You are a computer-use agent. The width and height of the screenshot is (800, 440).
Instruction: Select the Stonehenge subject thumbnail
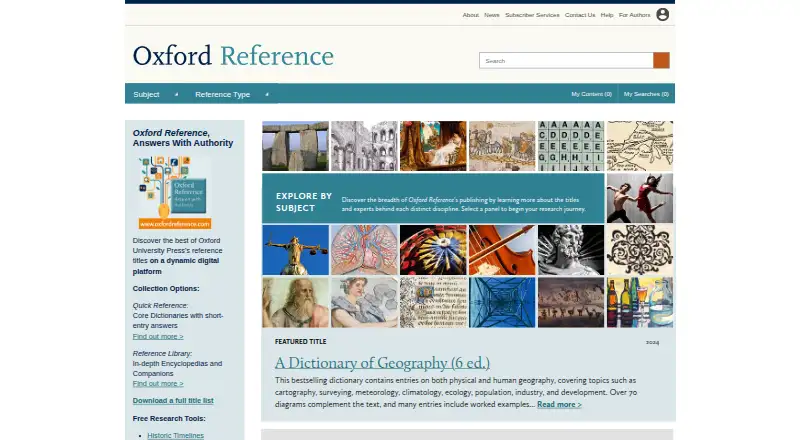click(295, 146)
